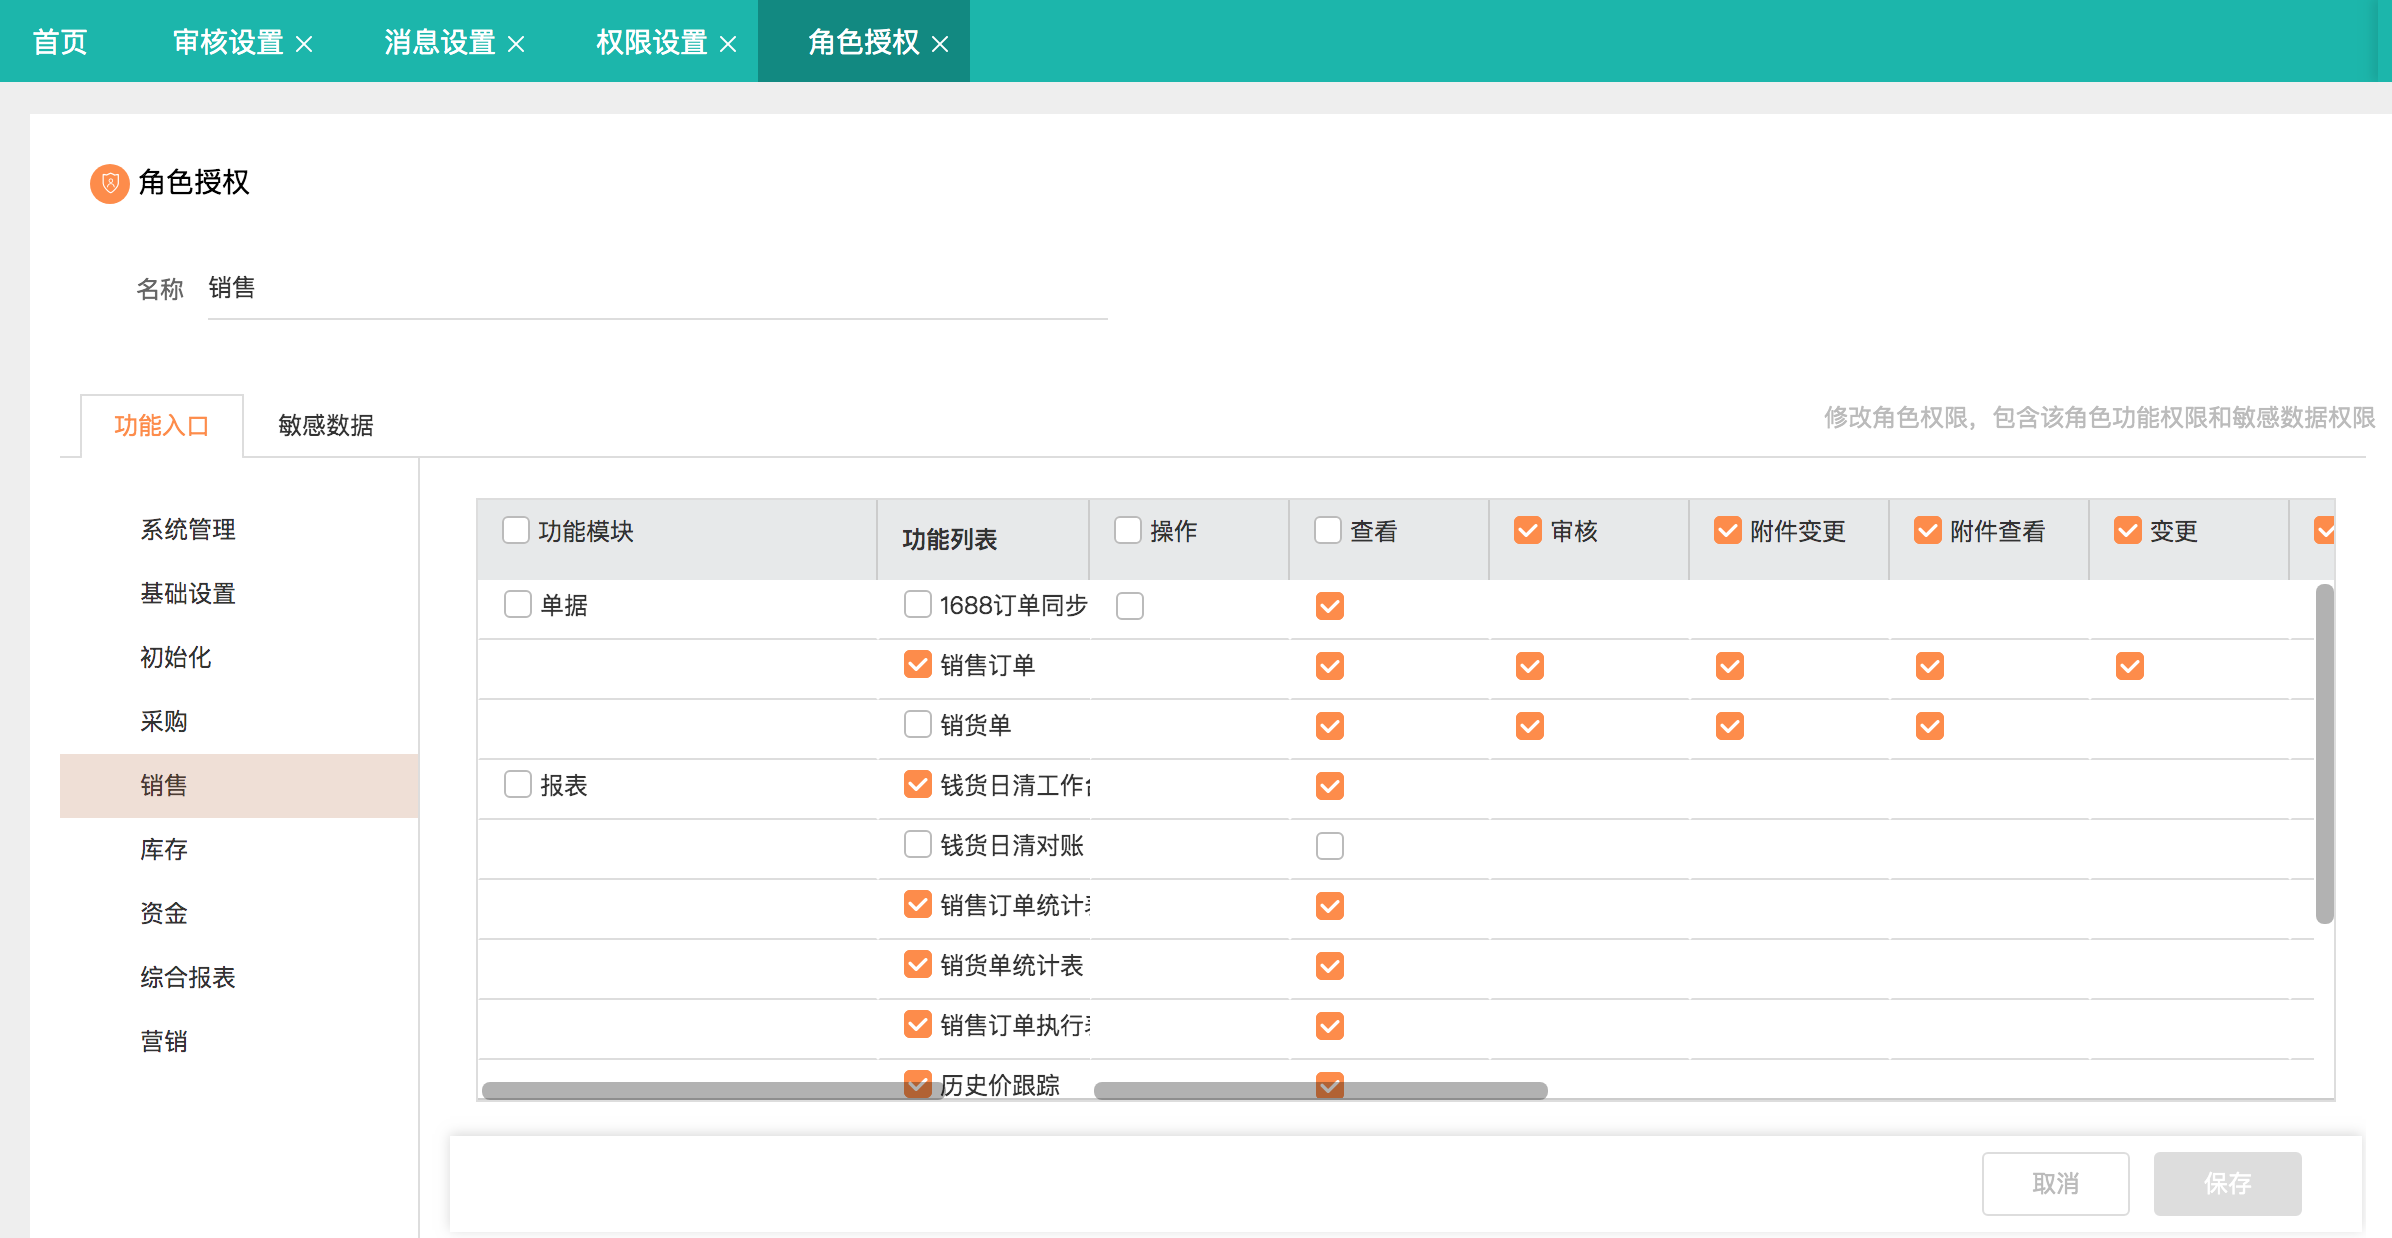The image size is (2392, 1238).
Task: Expand 单据 功能模块 row
Action: click(564, 603)
